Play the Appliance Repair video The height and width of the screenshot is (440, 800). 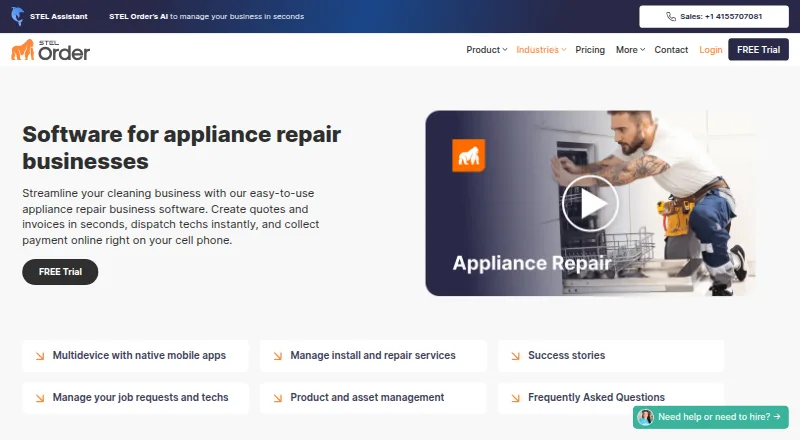[590, 203]
